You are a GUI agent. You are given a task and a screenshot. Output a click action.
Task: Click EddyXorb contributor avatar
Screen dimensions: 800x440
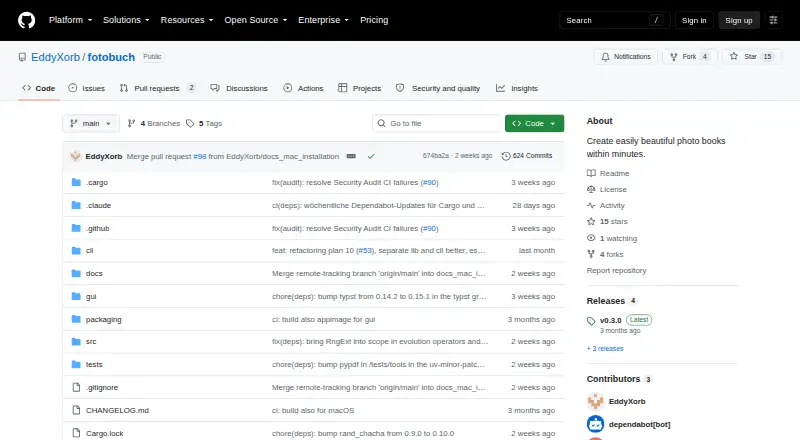tap(595, 402)
